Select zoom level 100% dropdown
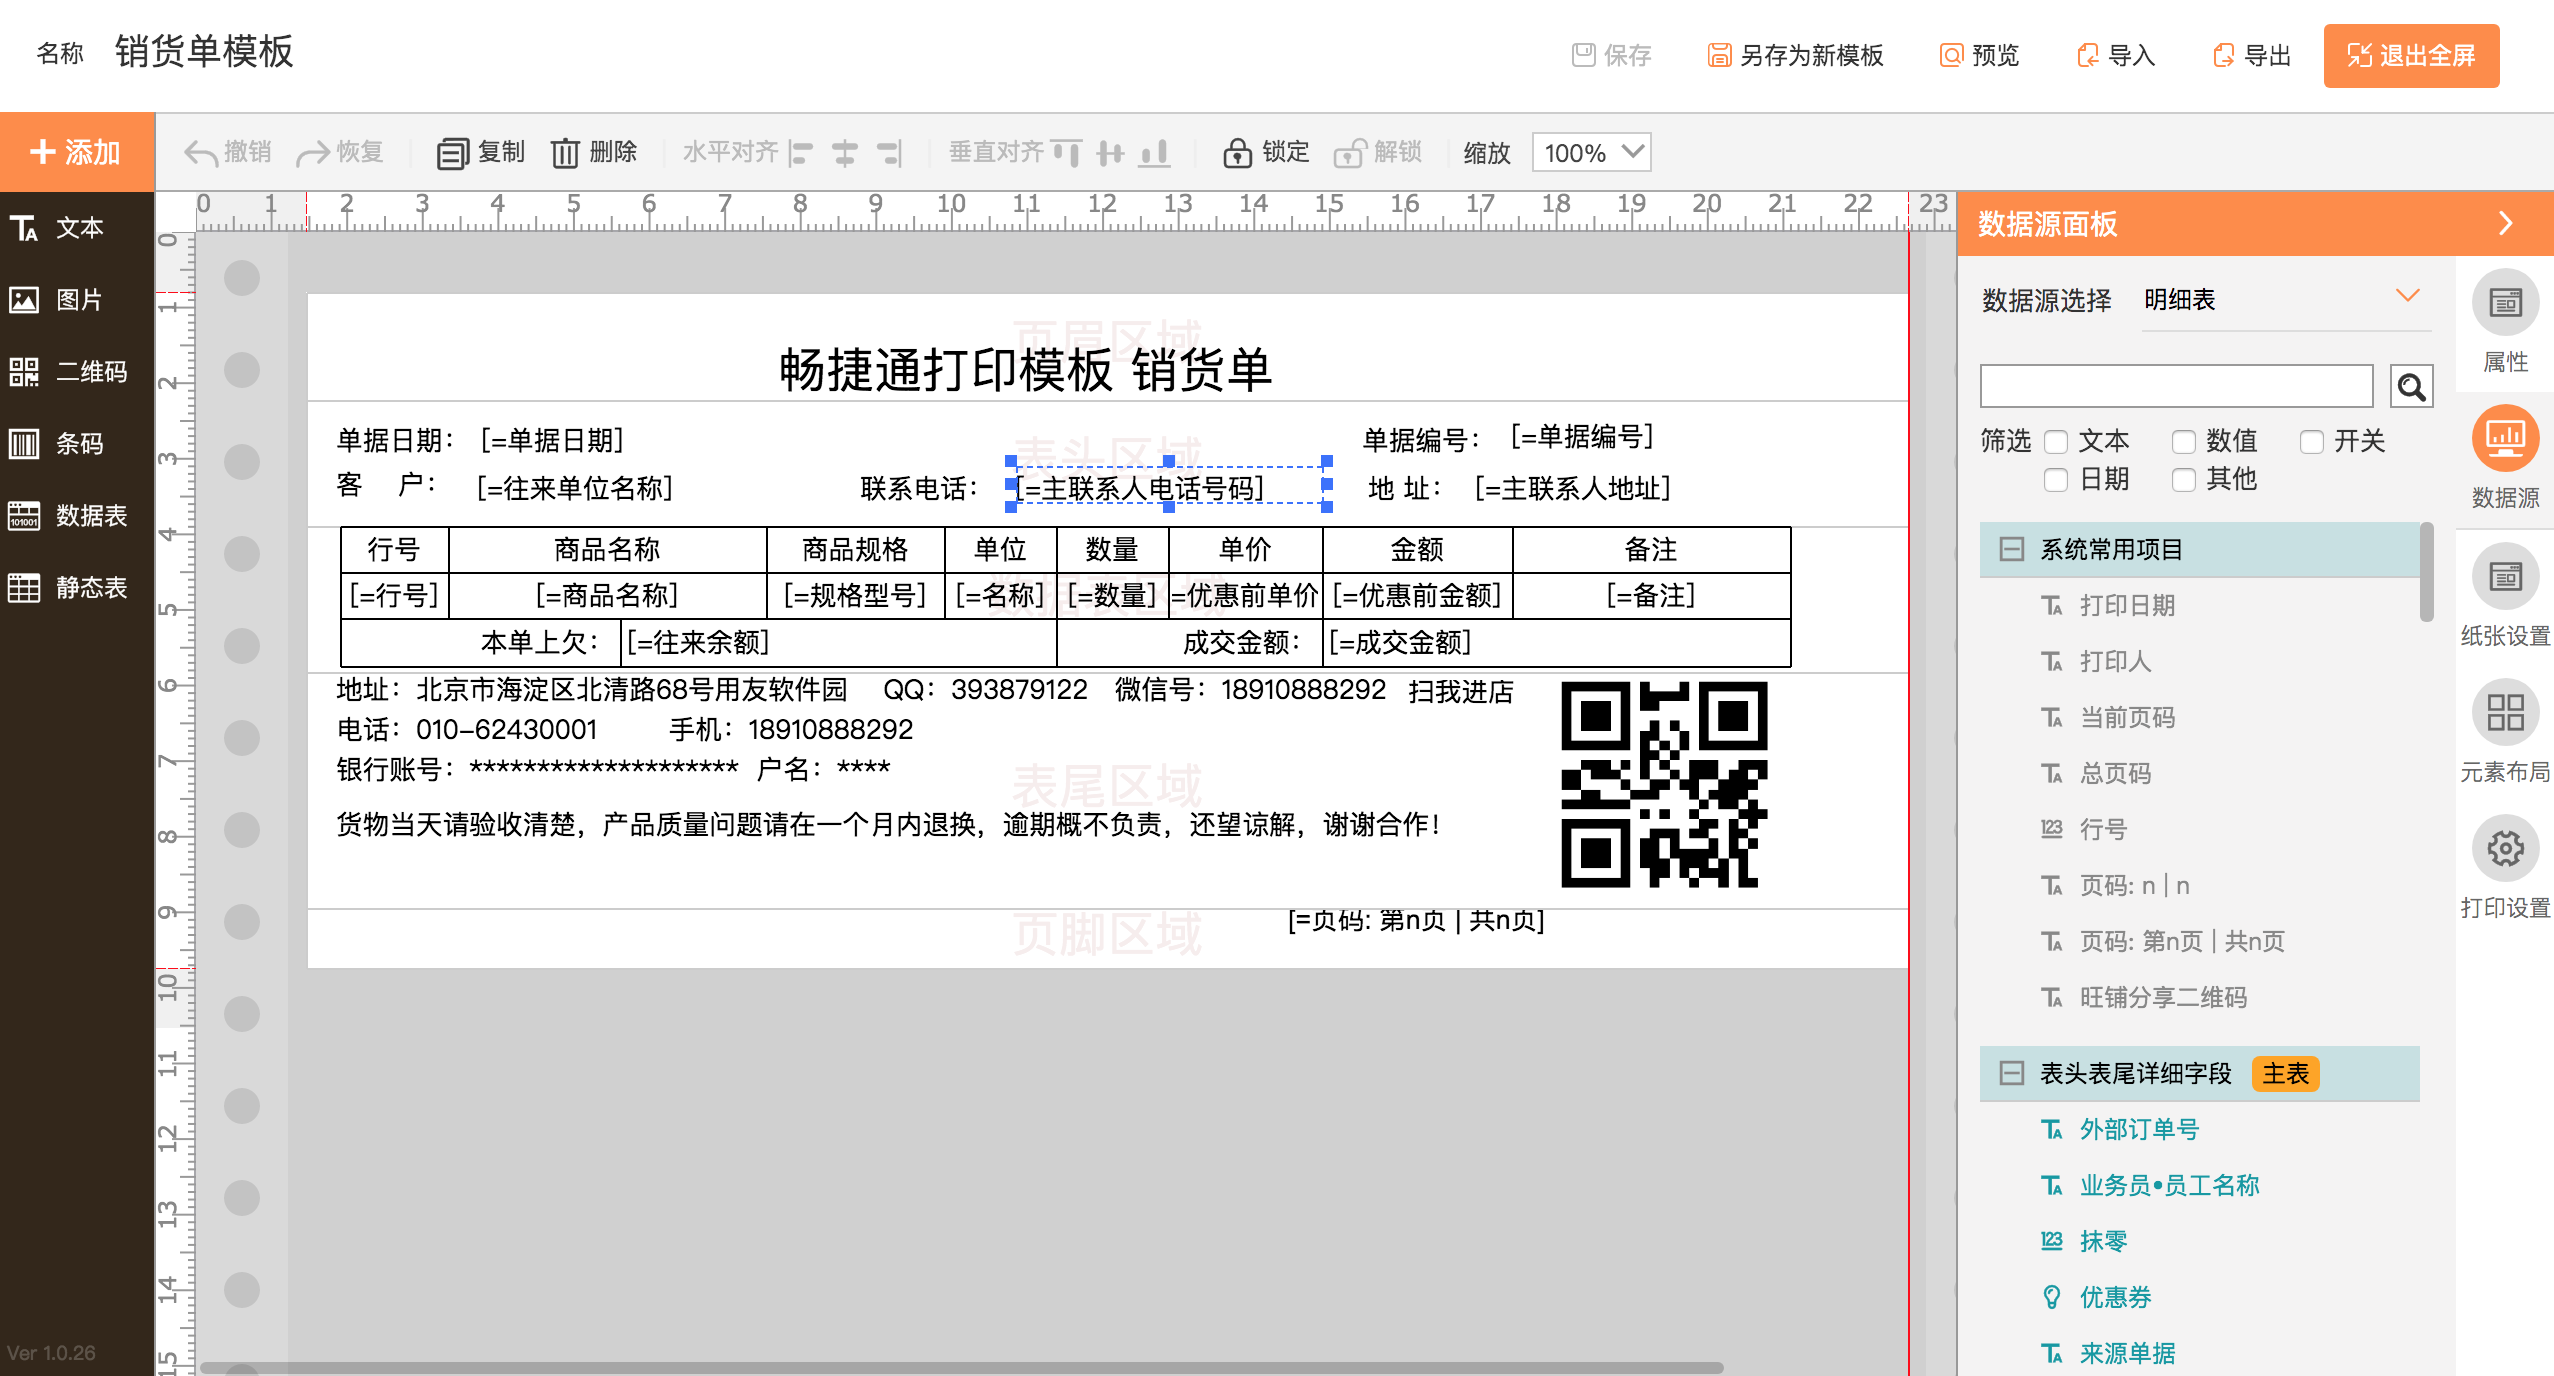This screenshot has height=1376, width=2554. pyautogui.click(x=1592, y=153)
